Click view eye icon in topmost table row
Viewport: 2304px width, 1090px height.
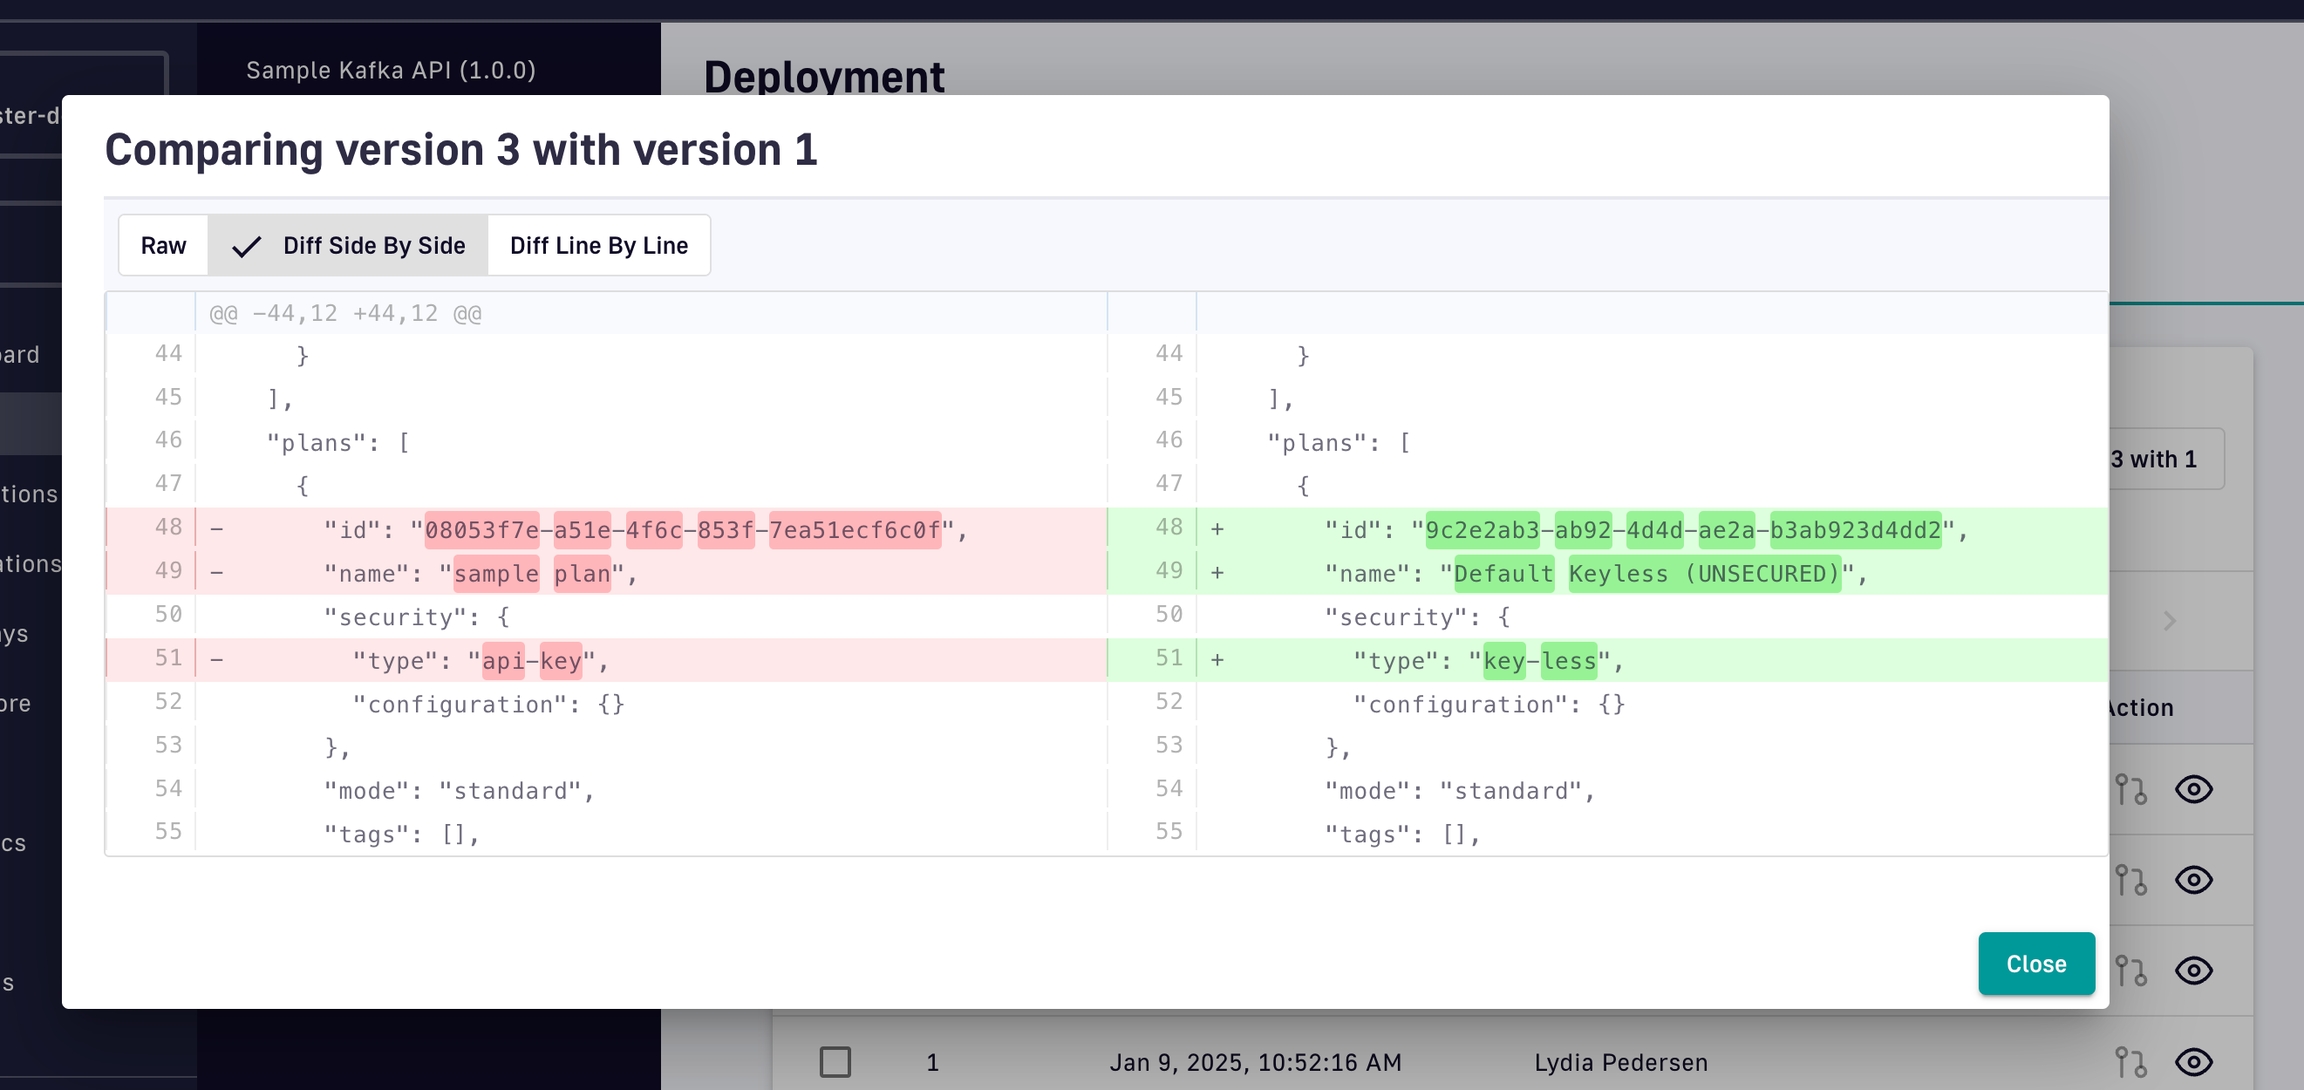pos(2193,790)
